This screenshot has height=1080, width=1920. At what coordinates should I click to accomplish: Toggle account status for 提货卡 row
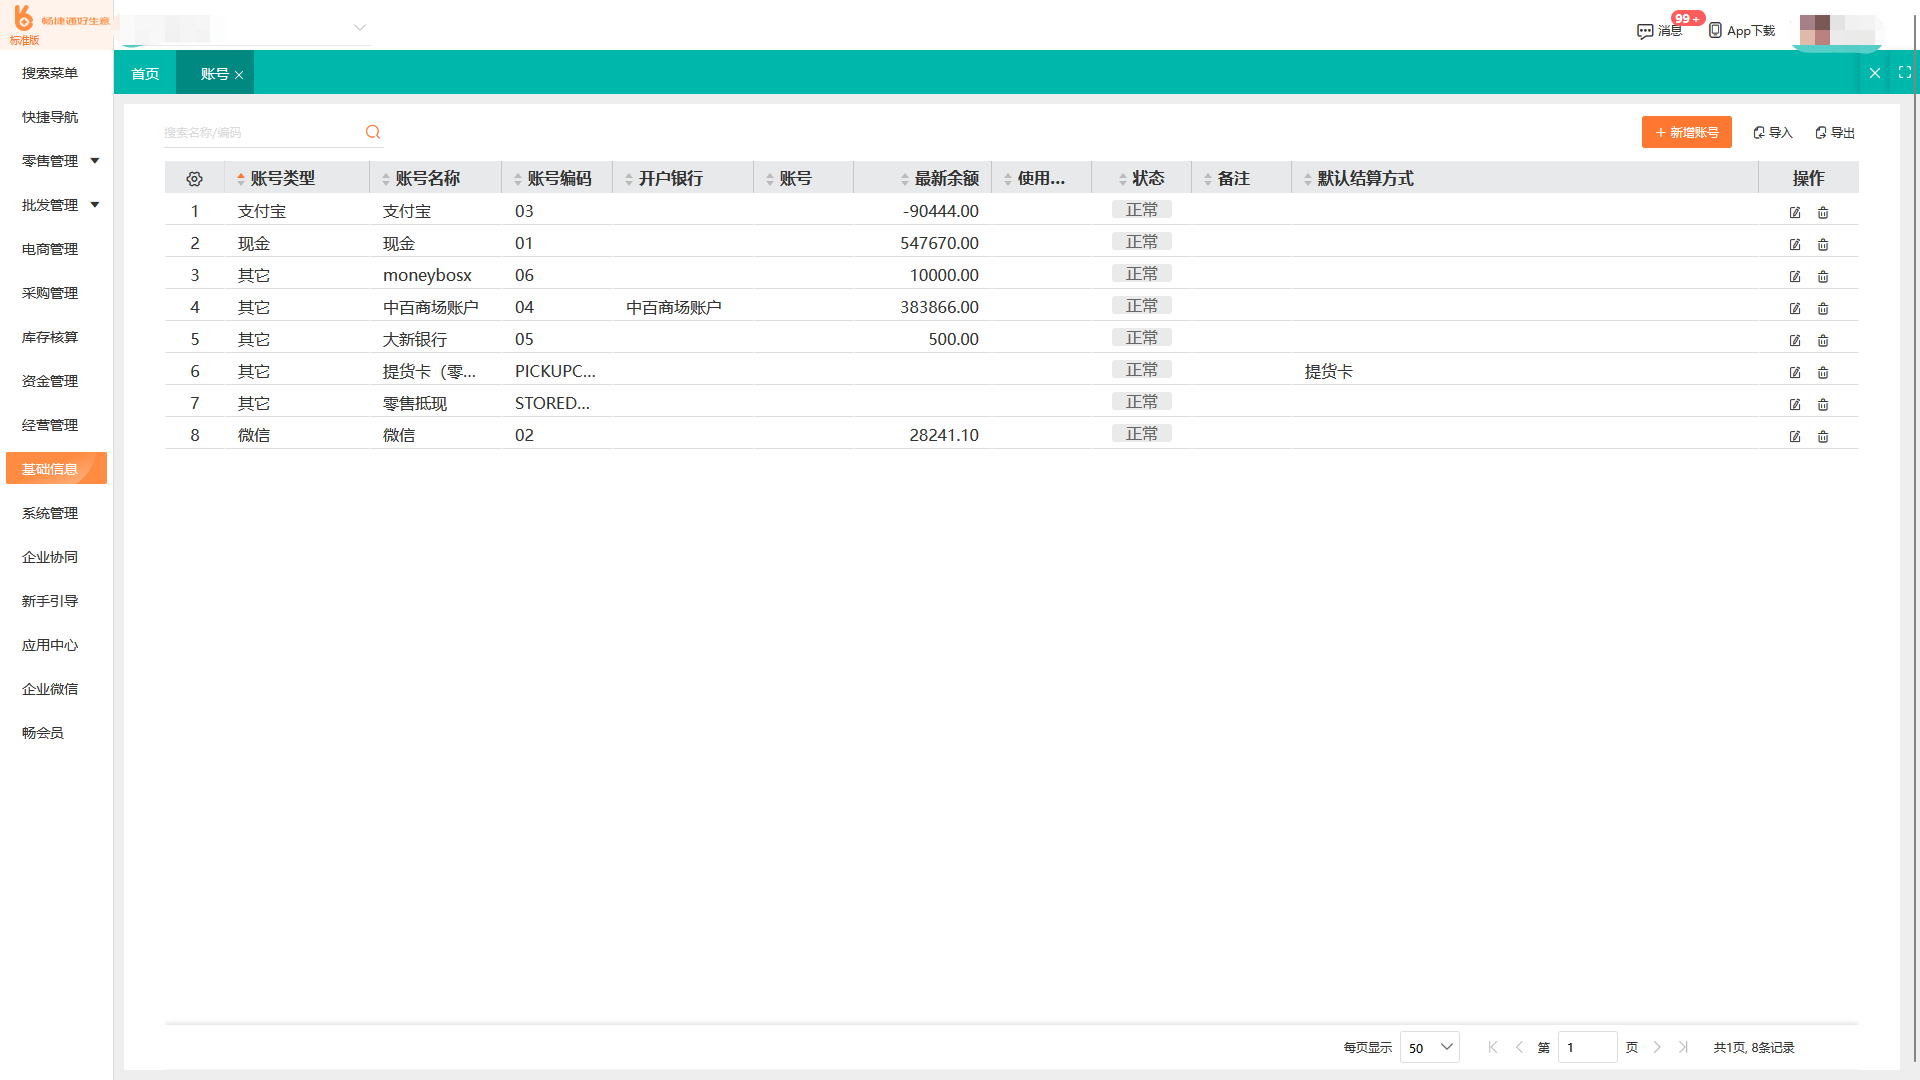click(1142, 369)
